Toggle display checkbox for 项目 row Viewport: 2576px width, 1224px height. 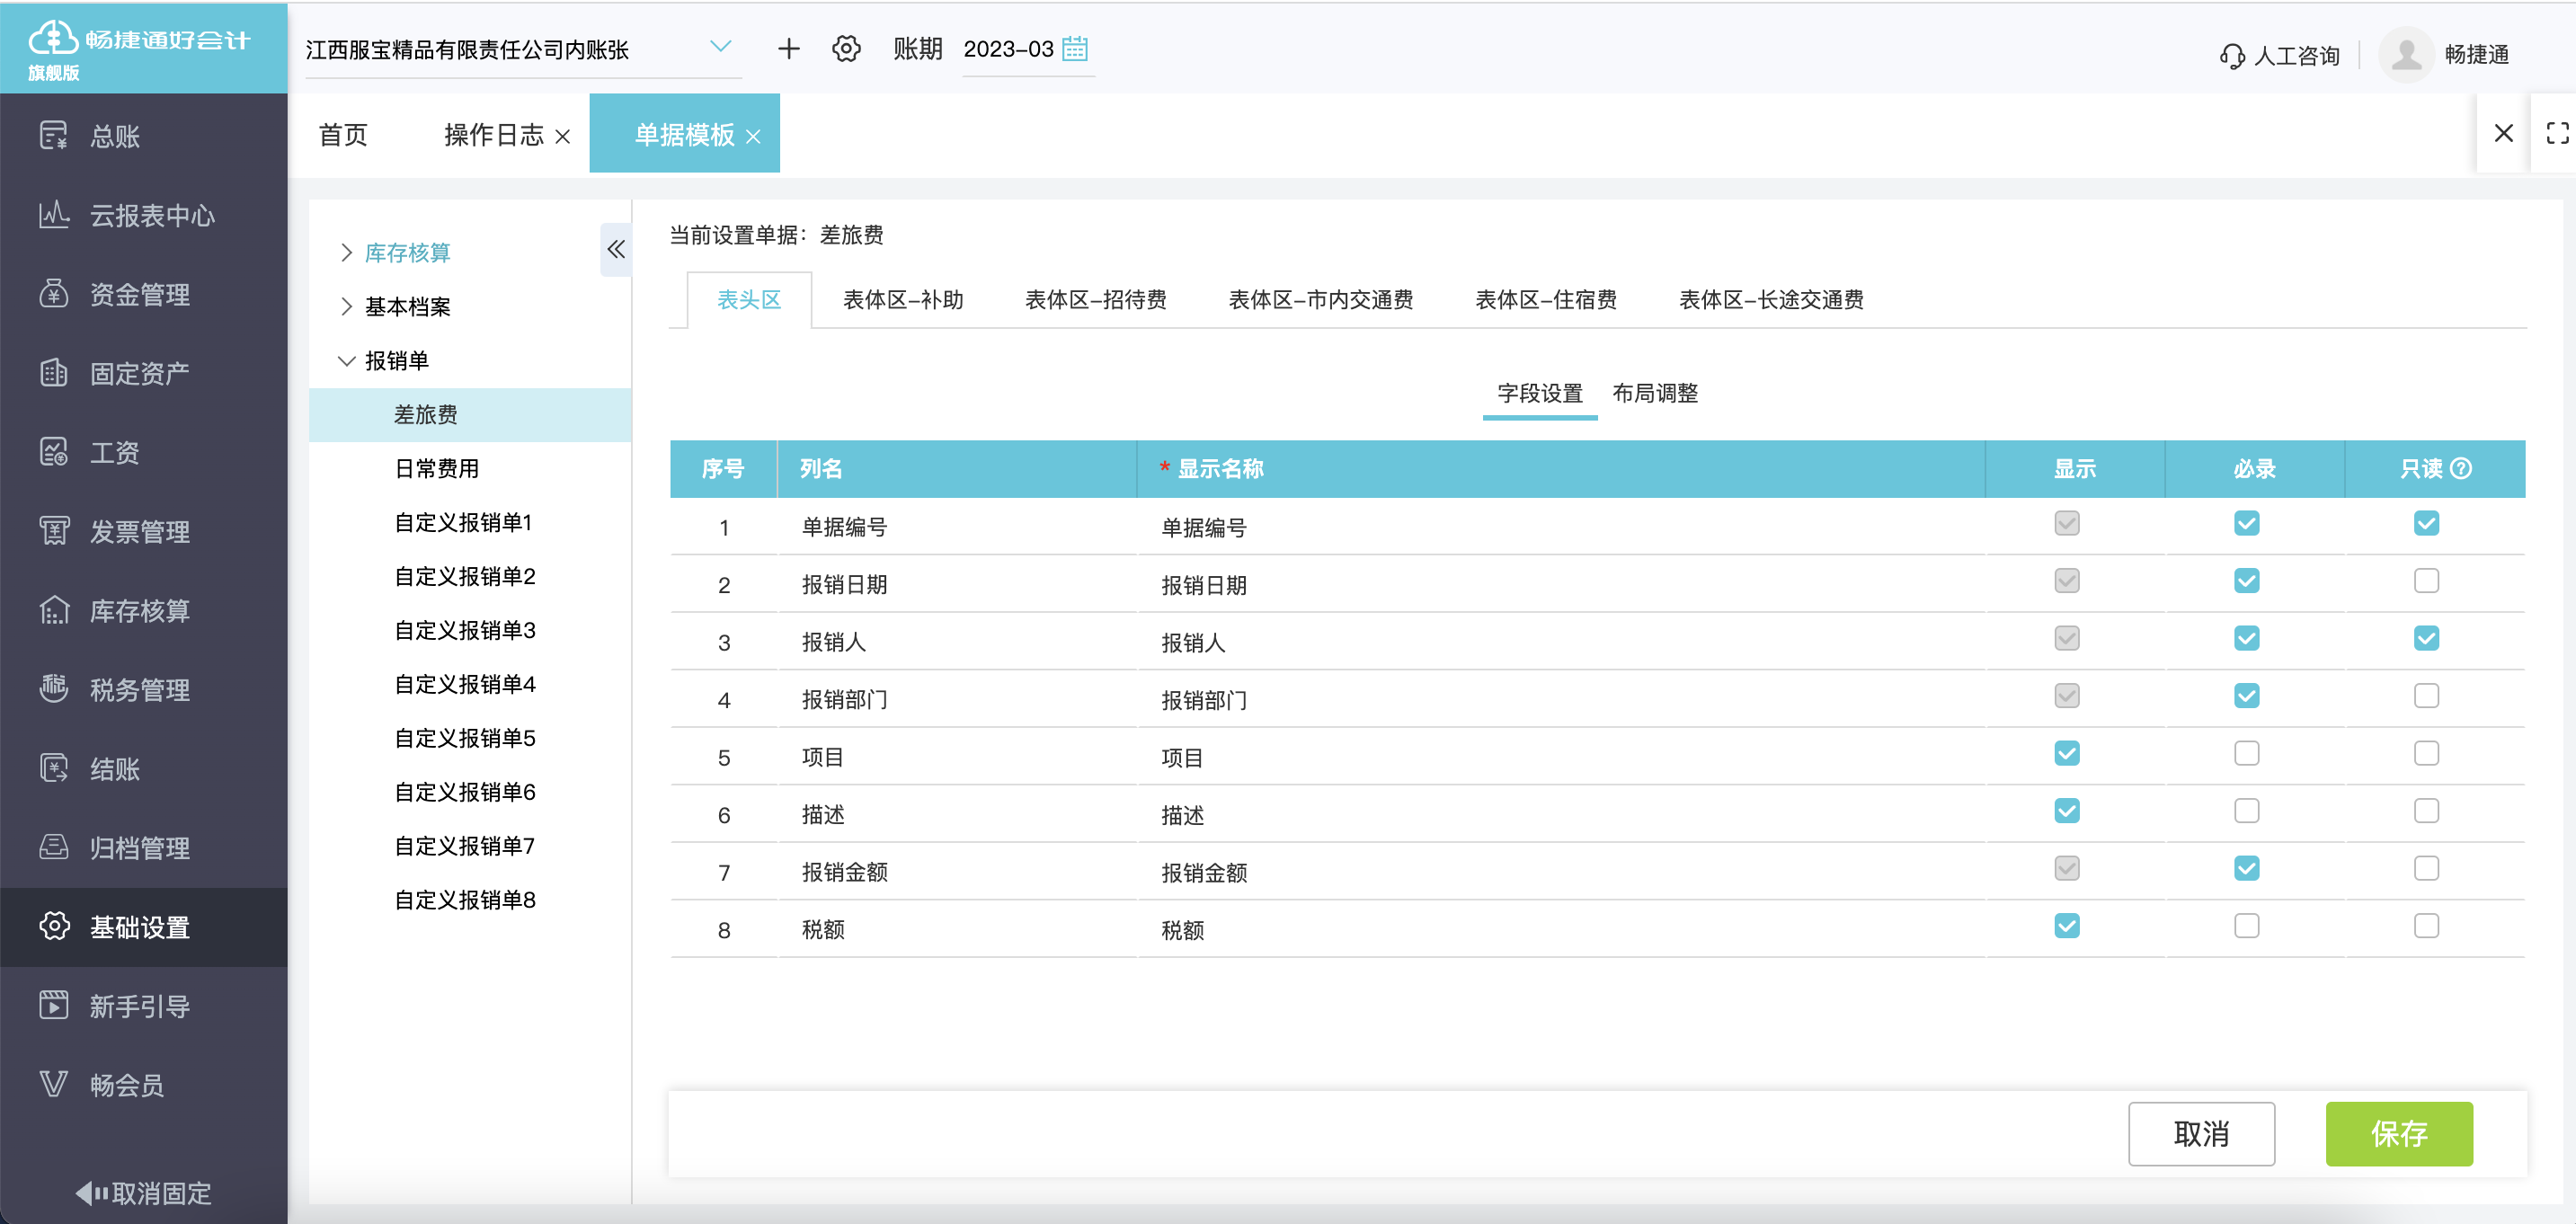point(2068,758)
